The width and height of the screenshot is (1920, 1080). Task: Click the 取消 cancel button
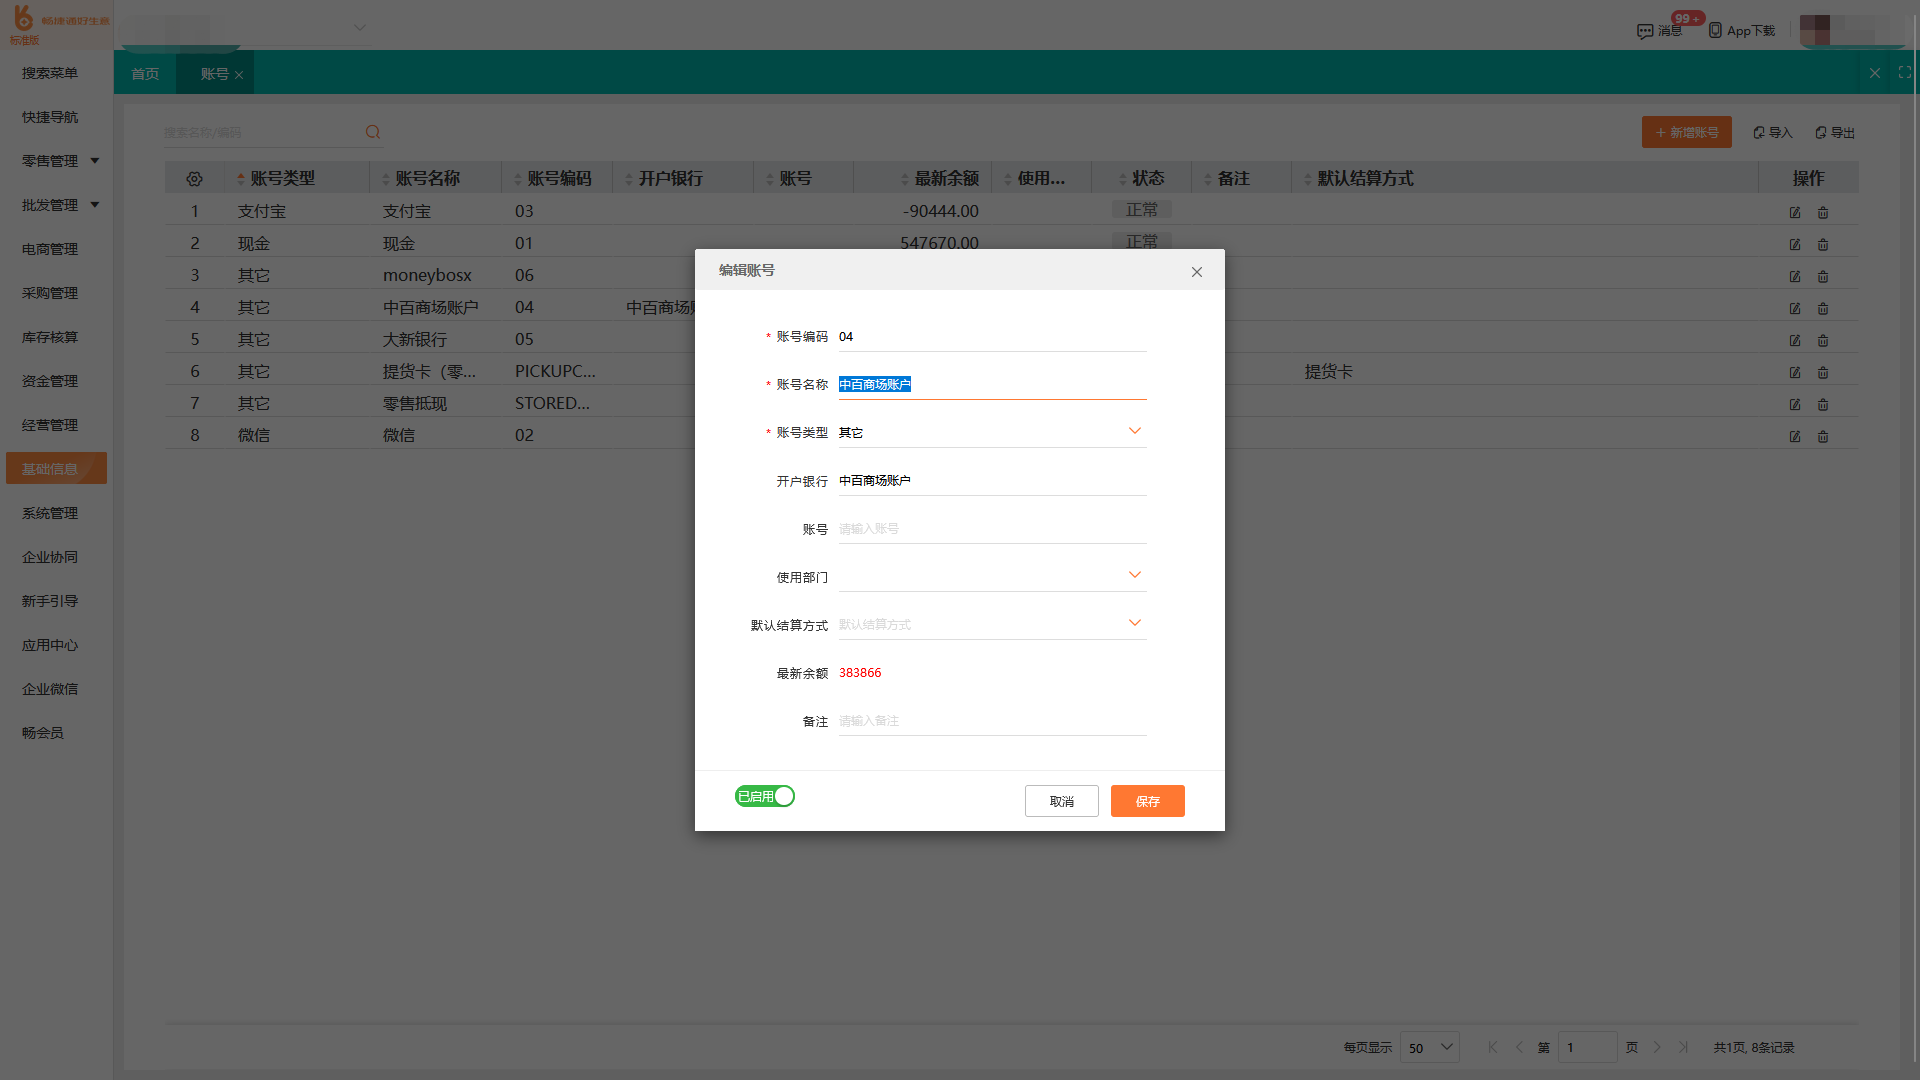[x=1062, y=800]
